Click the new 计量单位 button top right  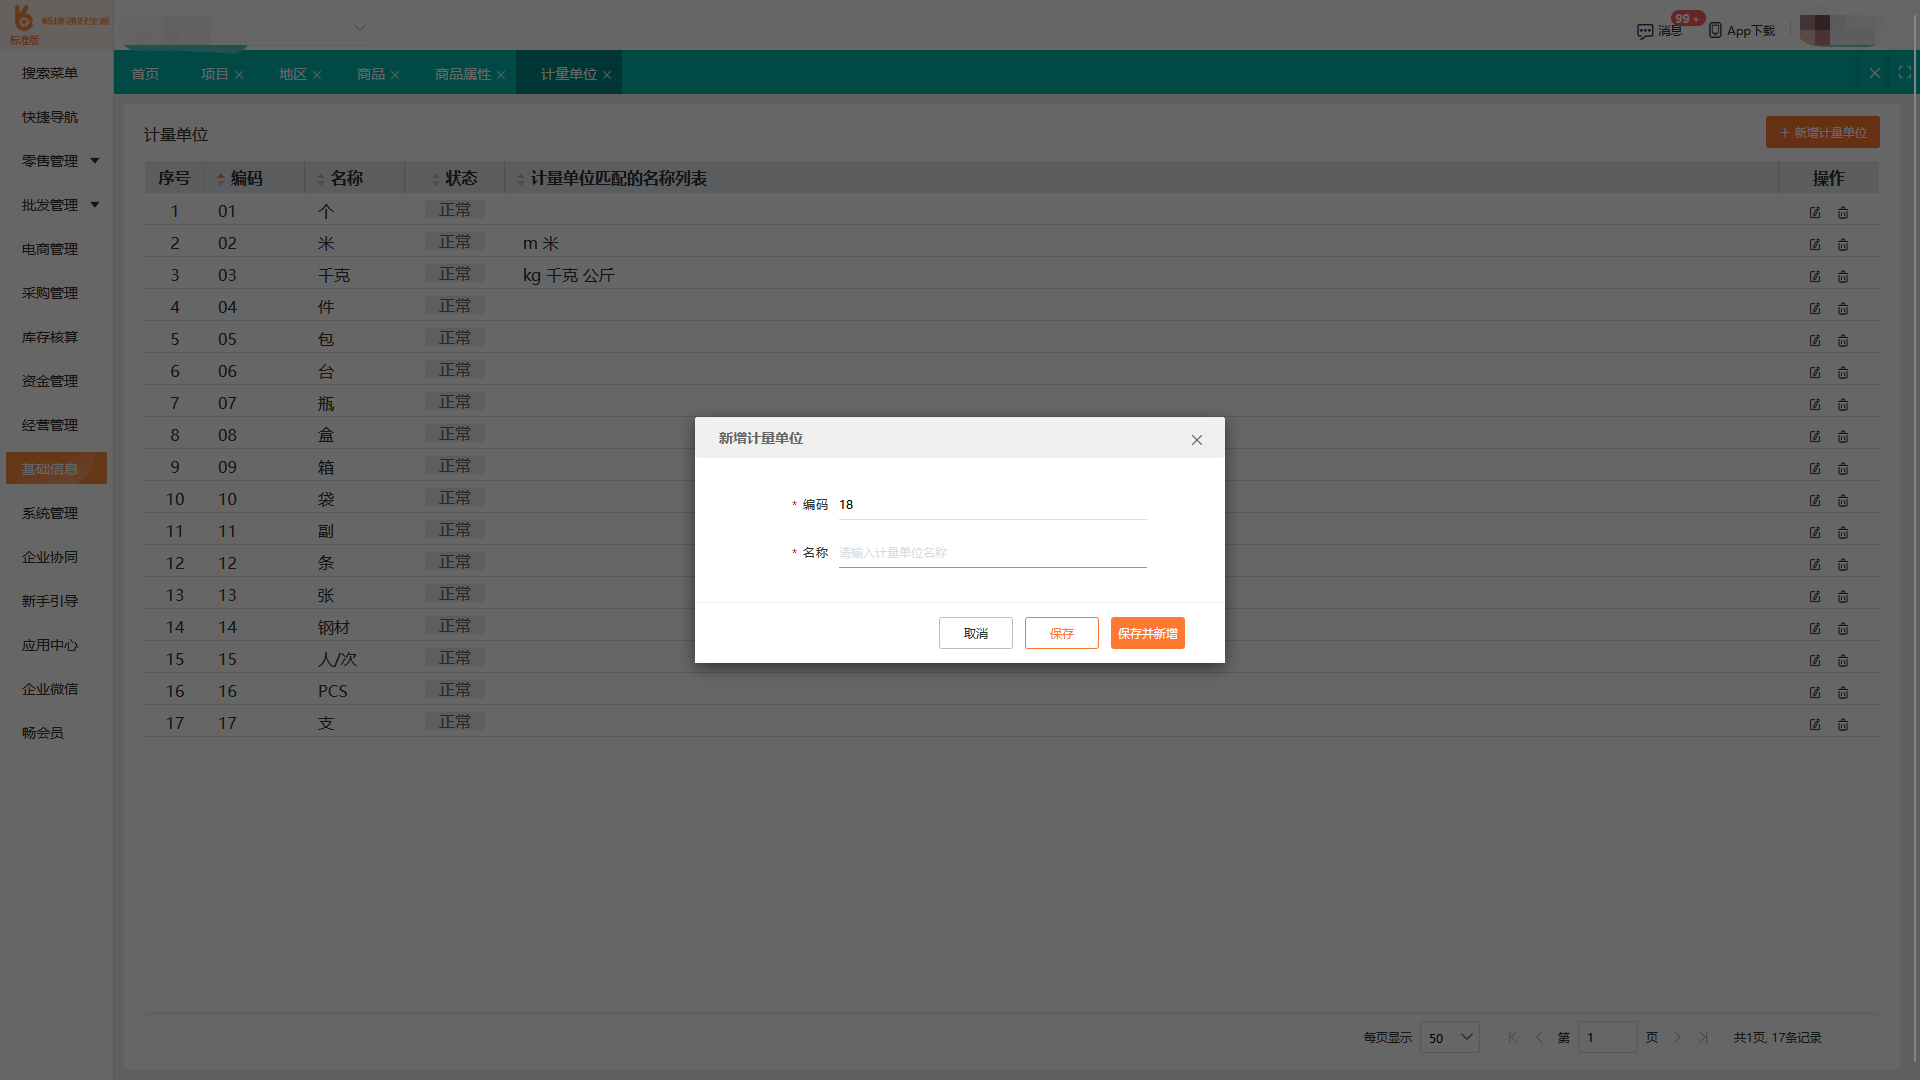(1822, 132)
